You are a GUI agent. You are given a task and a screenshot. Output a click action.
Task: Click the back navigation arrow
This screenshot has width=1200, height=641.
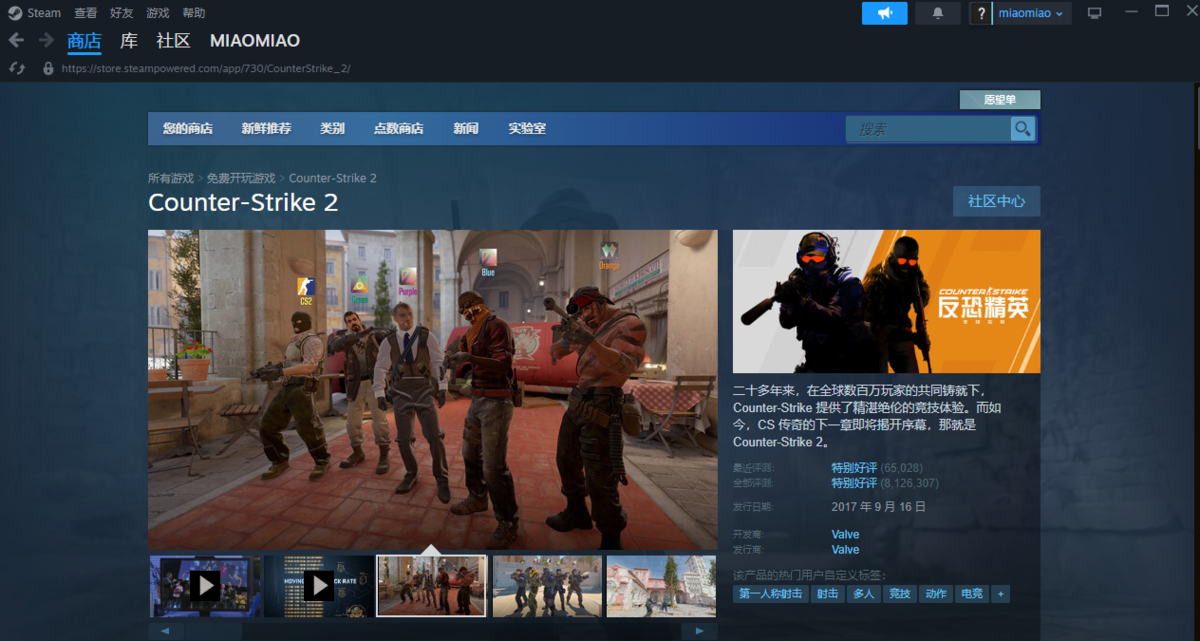[x=15, y=40]
